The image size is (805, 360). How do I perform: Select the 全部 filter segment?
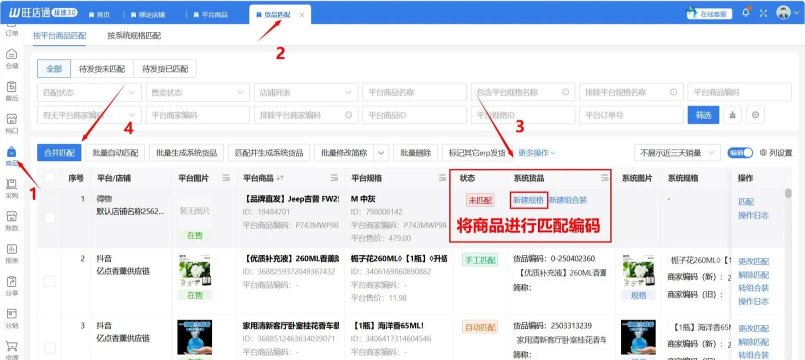pos(54,69)
